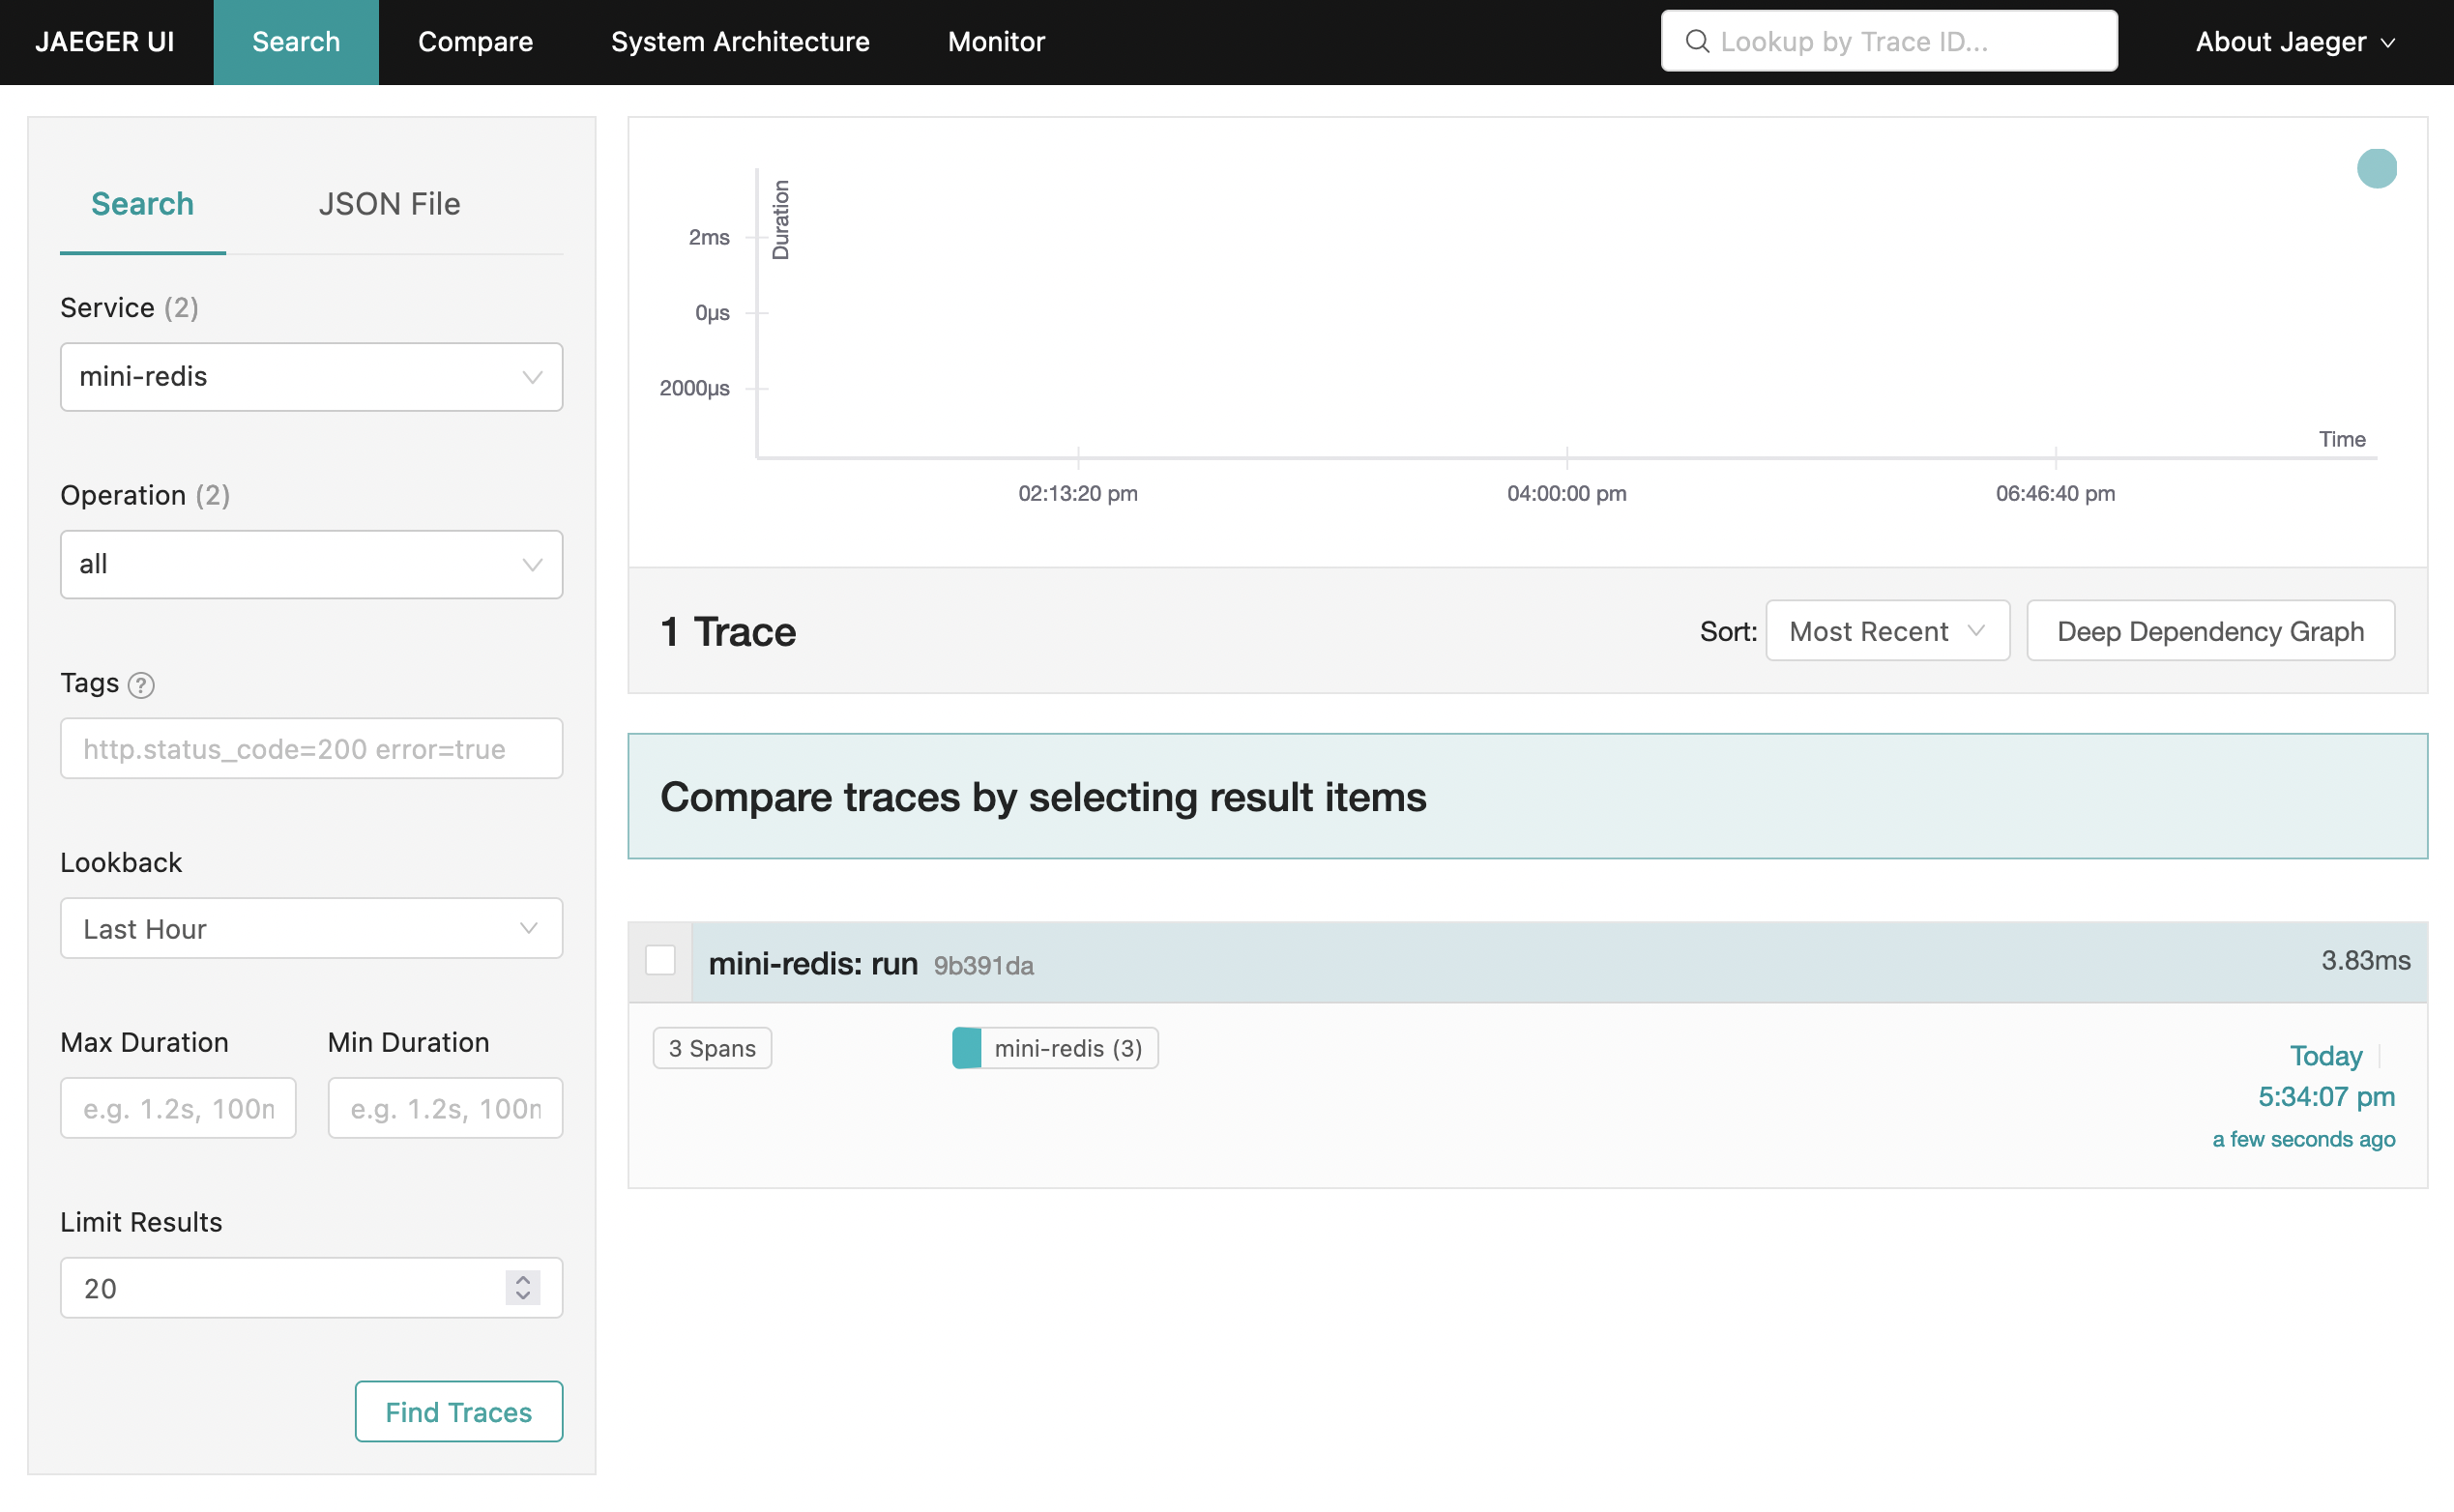Click the 3 Spans count badge
Screen dimensions: 2454x1512
click(x=714, y=1046)
